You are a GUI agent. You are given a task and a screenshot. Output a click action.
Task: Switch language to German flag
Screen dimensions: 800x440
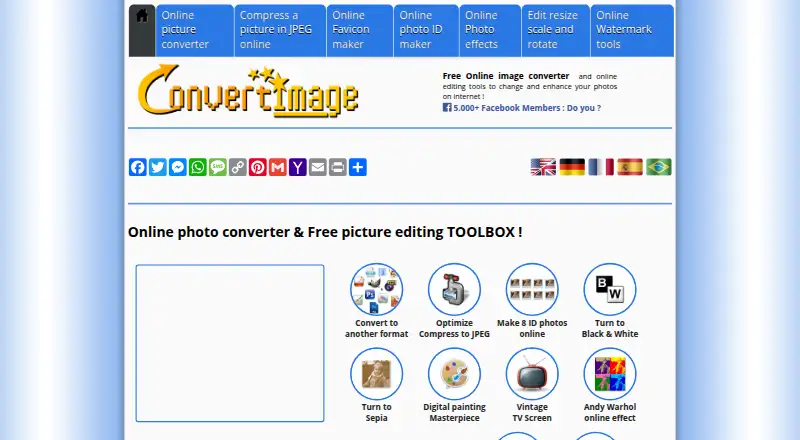point(572,167)
